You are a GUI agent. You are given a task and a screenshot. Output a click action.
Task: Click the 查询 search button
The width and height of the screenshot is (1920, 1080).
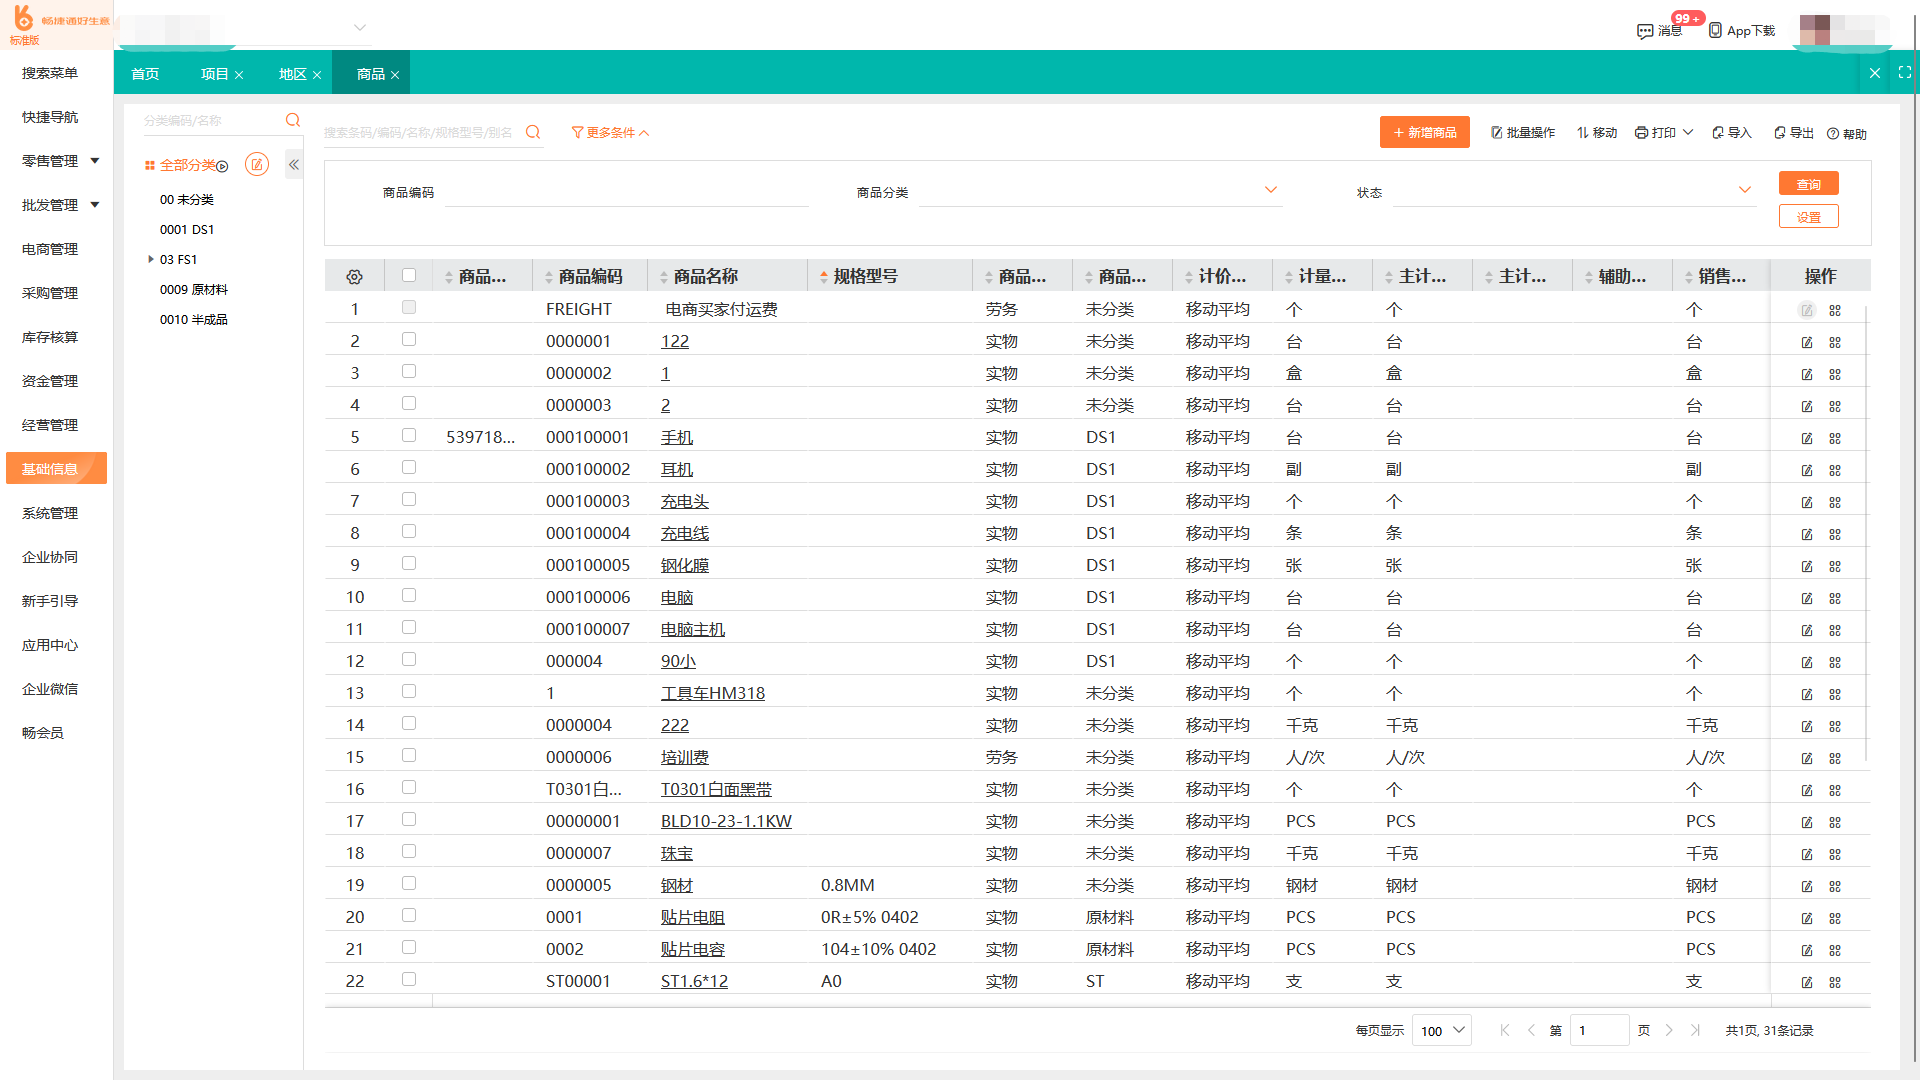point(1808,183)
